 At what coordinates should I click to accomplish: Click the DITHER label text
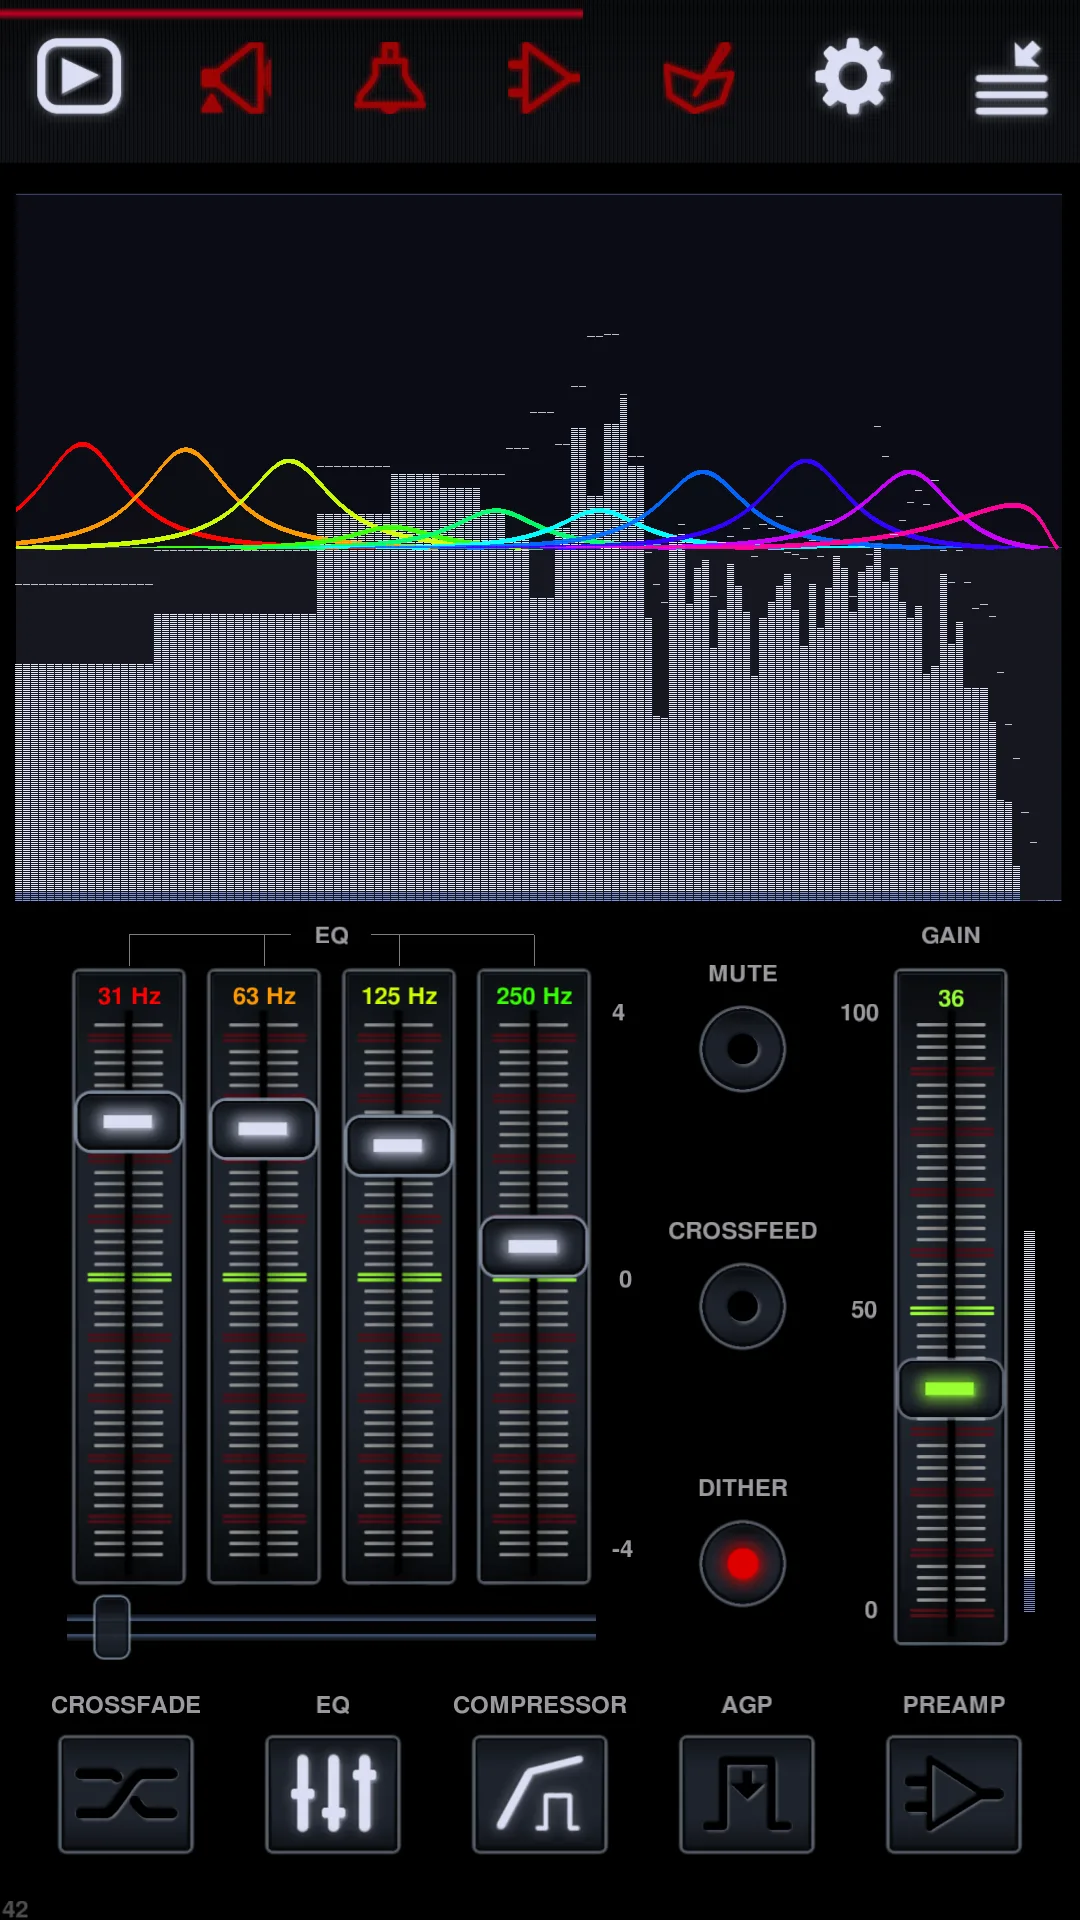click(743, 1488)
